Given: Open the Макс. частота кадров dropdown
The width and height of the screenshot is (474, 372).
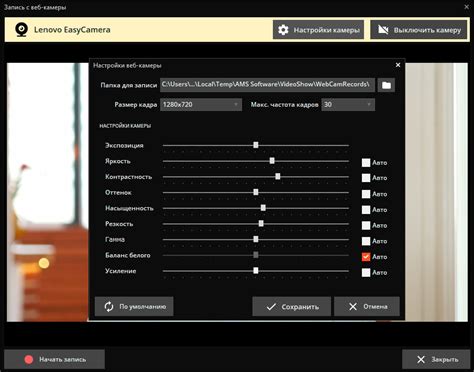Looking at the screenshot, I should (348, 105).
